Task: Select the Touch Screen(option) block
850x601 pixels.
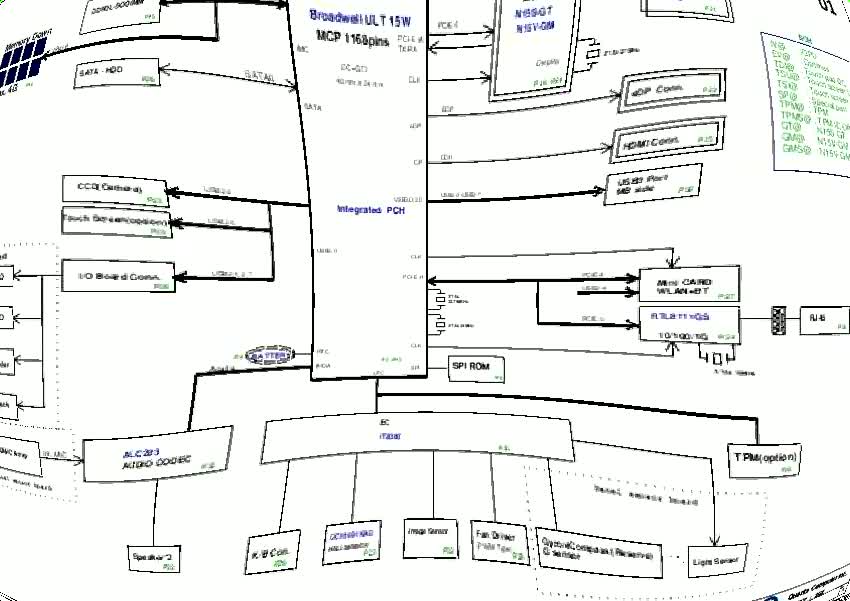Action: click(117, 222)
